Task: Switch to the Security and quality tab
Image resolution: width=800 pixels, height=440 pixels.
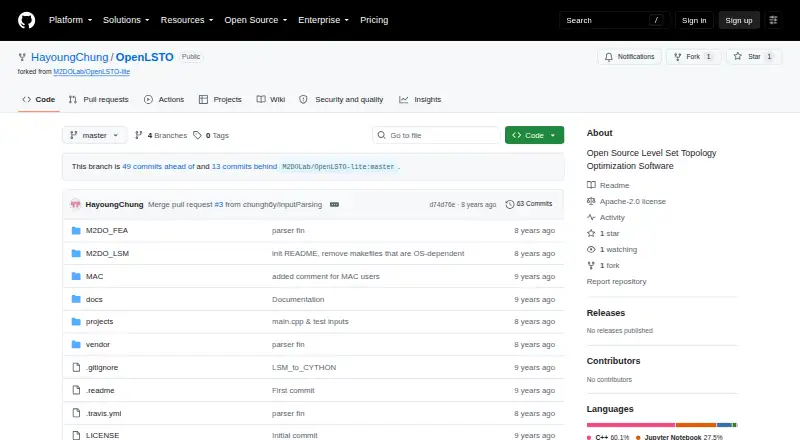Action: pos(341,100)
